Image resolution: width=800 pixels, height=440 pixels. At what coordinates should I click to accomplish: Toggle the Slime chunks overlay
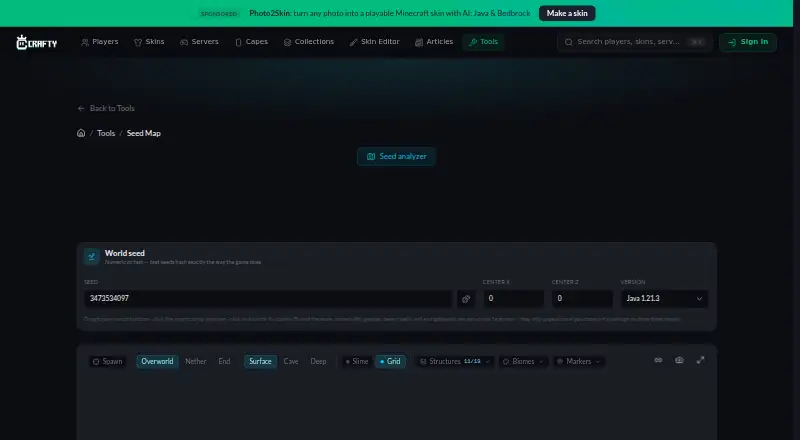[x=357, y=361]
